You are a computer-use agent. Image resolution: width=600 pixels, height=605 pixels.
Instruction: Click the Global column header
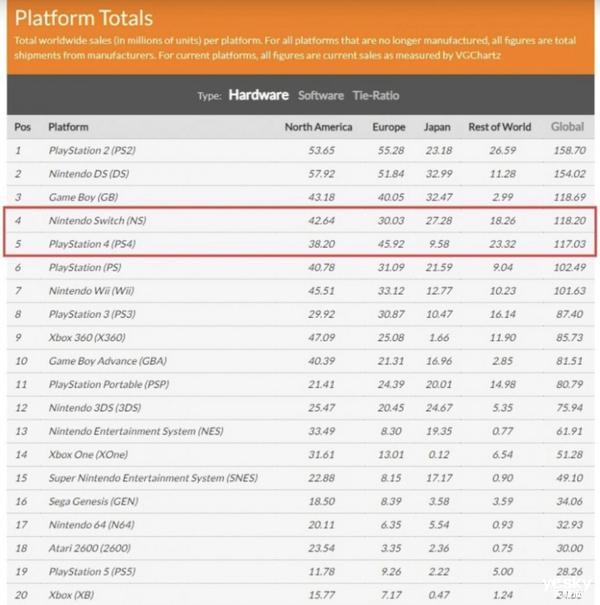click(x=567, y=127)
